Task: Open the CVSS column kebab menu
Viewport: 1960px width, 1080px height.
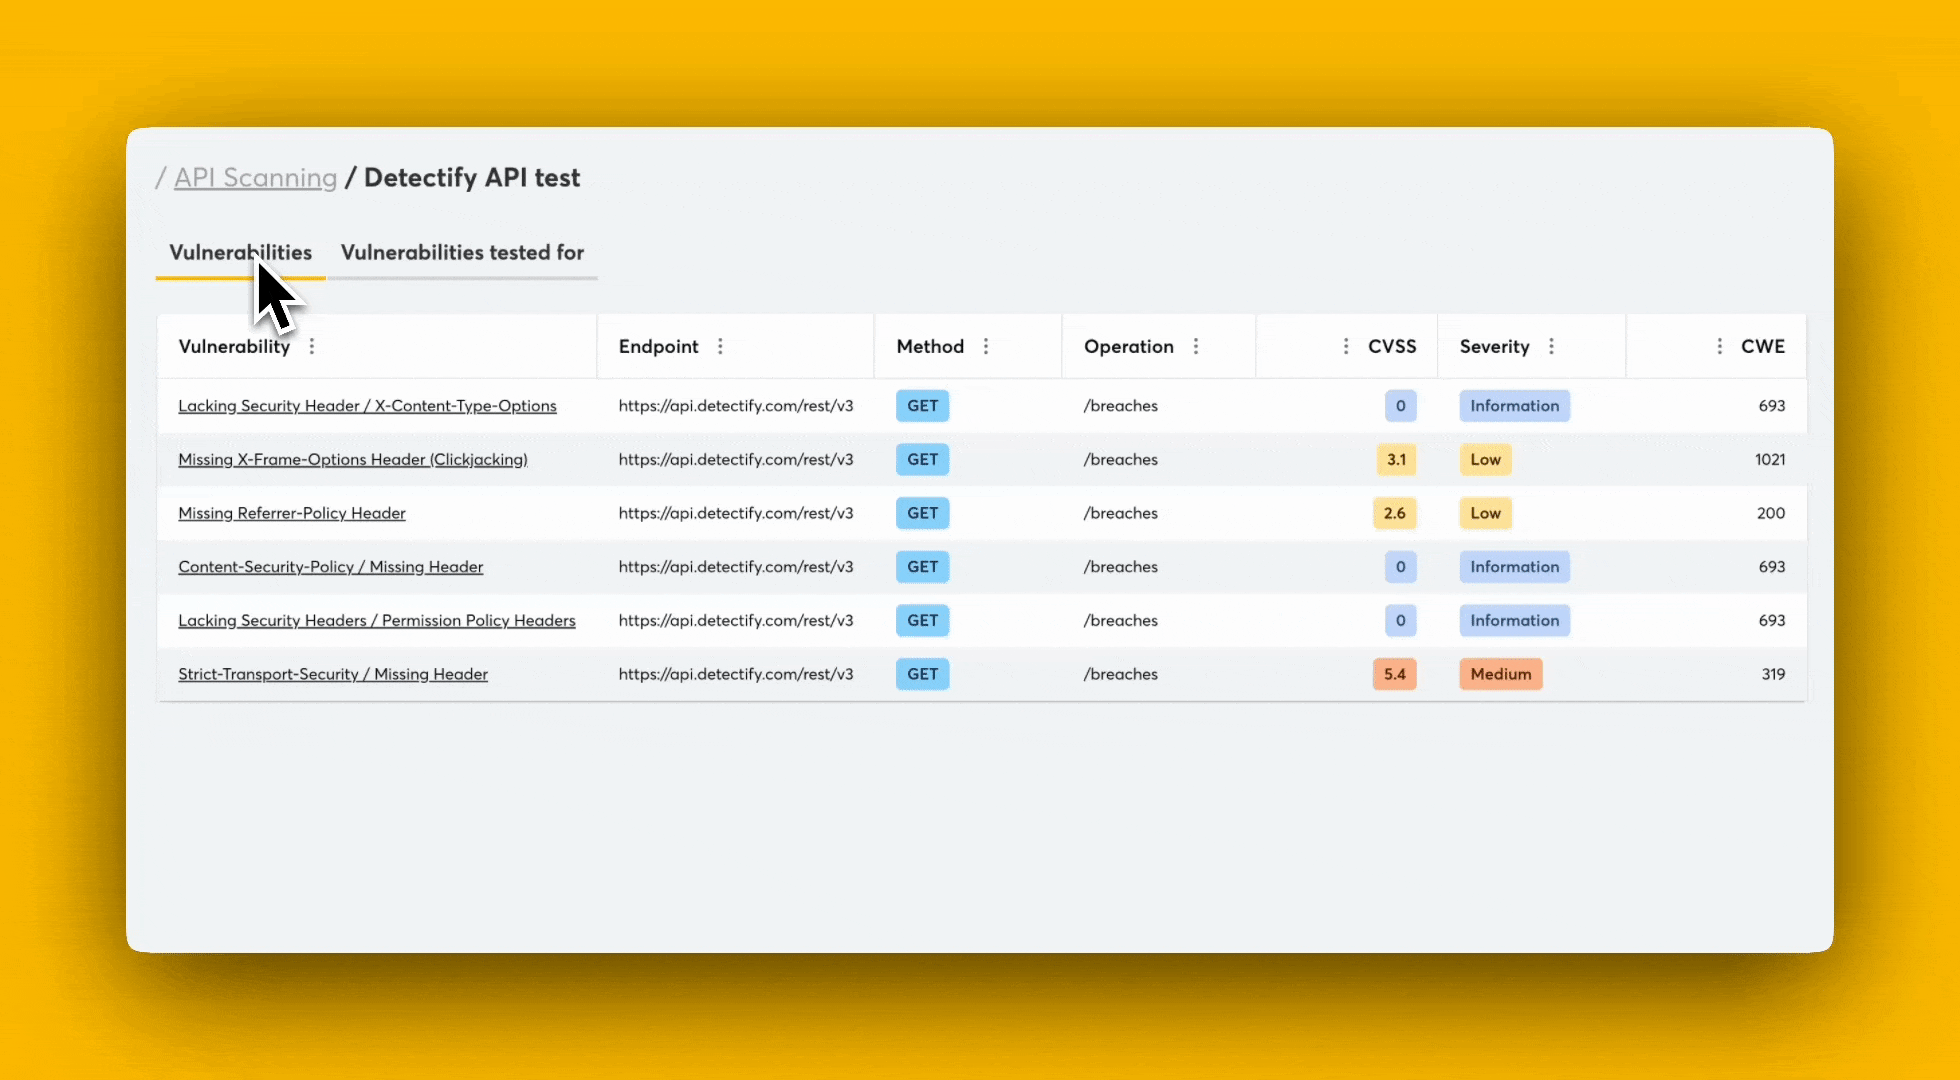Action: point(1346,346)
